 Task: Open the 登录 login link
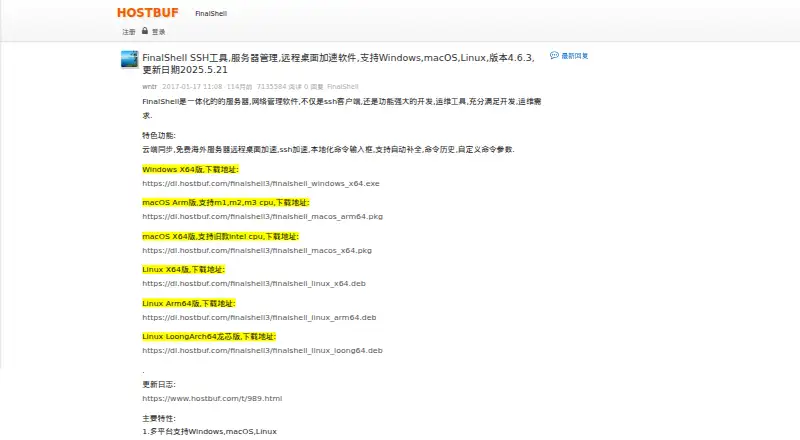[159, 32]
